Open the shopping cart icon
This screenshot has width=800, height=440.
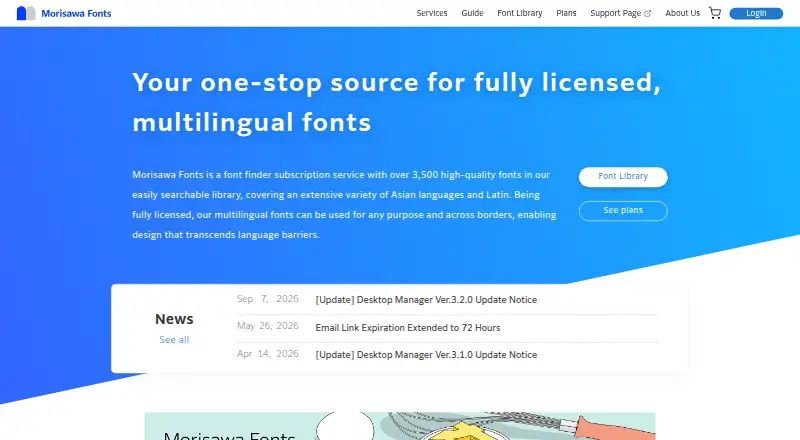715,13
